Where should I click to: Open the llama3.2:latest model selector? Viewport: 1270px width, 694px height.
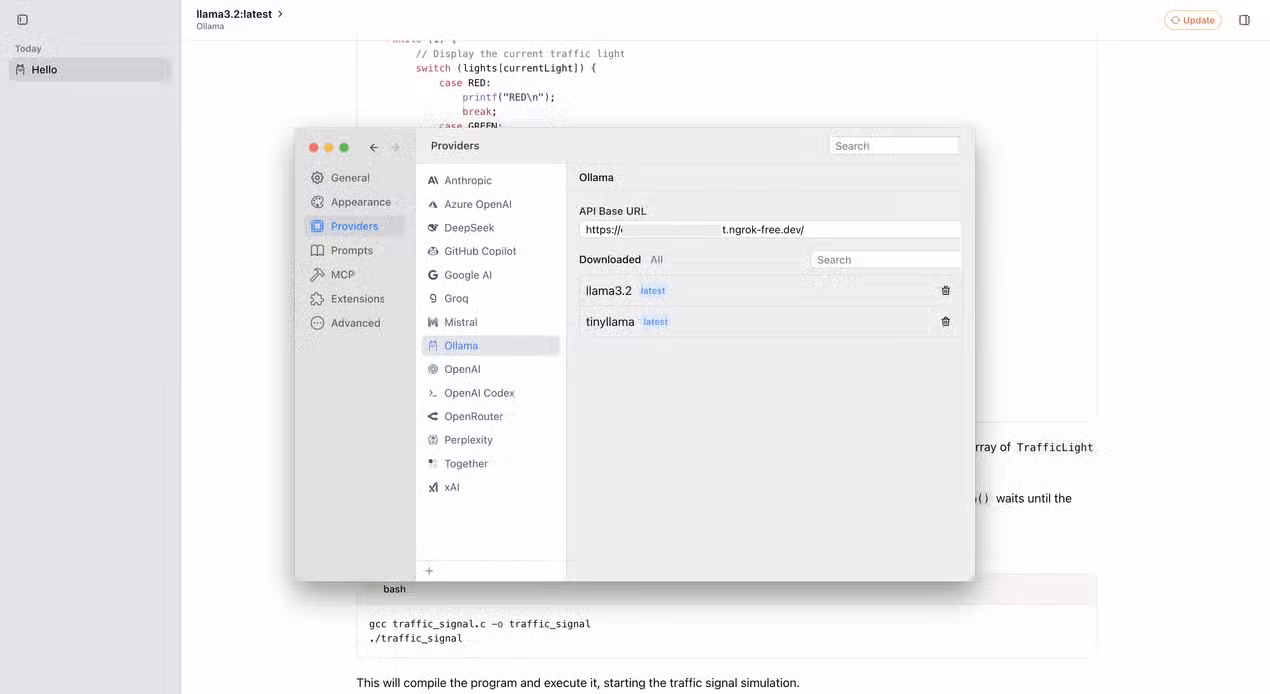(240, 14)
